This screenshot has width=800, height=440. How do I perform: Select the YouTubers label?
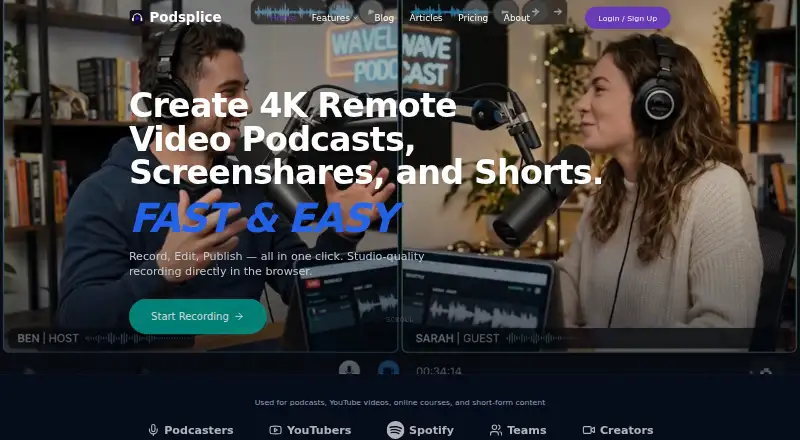tap(319, 430)
